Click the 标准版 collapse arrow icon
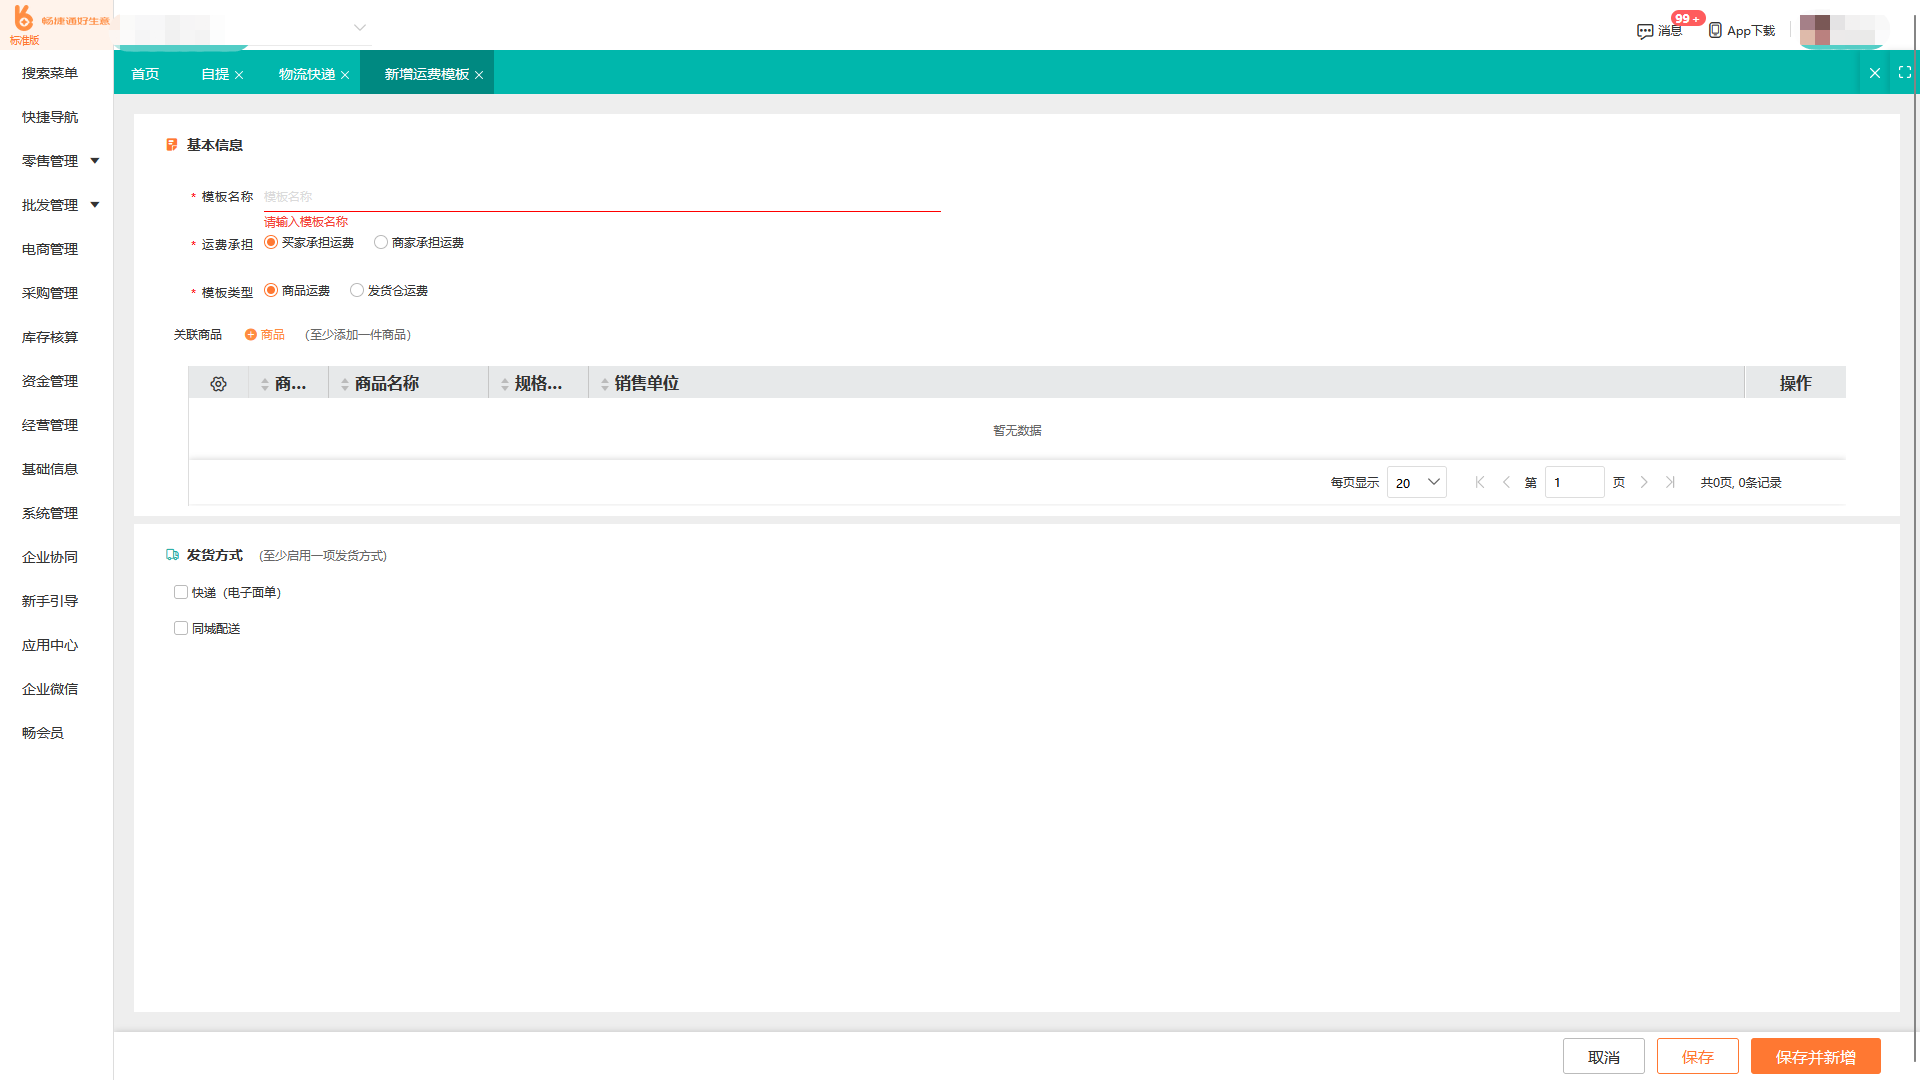This screenshot has height=1080, width=1920. 363,26
